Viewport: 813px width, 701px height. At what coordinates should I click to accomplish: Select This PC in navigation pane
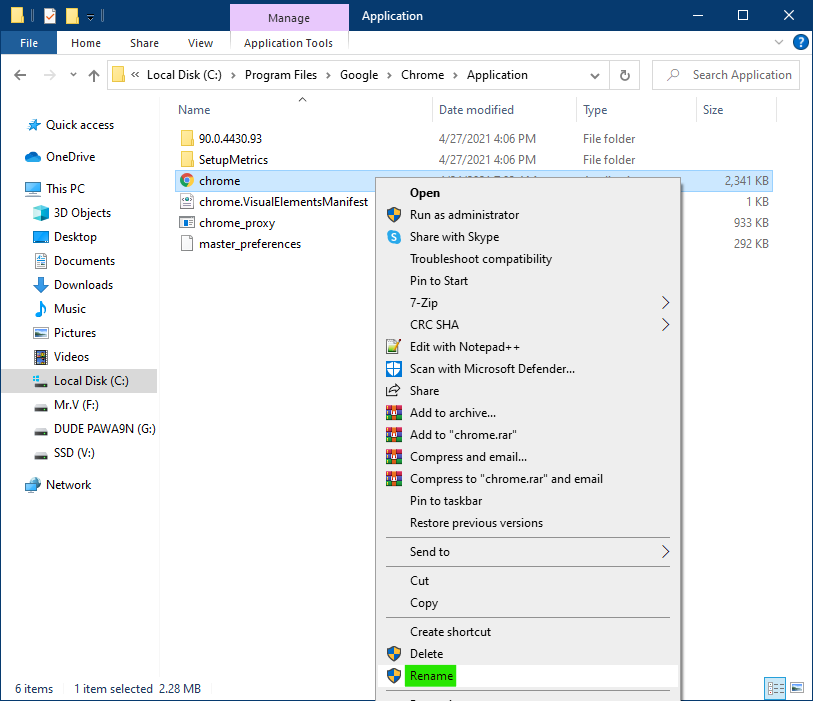pyautogui.click(x=65, y=189)
